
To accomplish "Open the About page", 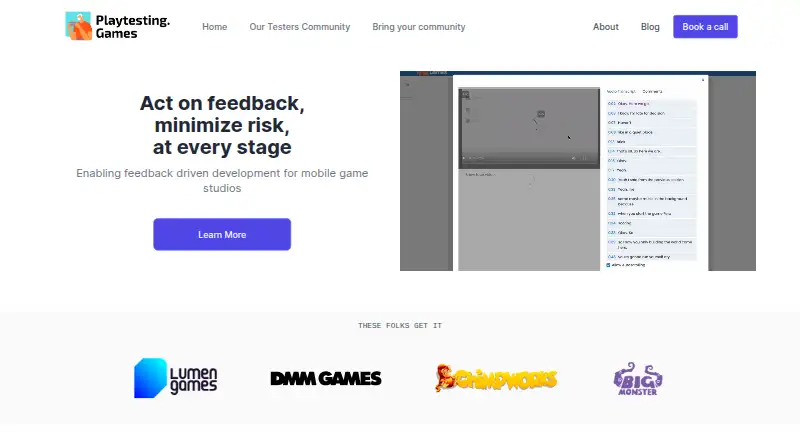I will 606,27.
